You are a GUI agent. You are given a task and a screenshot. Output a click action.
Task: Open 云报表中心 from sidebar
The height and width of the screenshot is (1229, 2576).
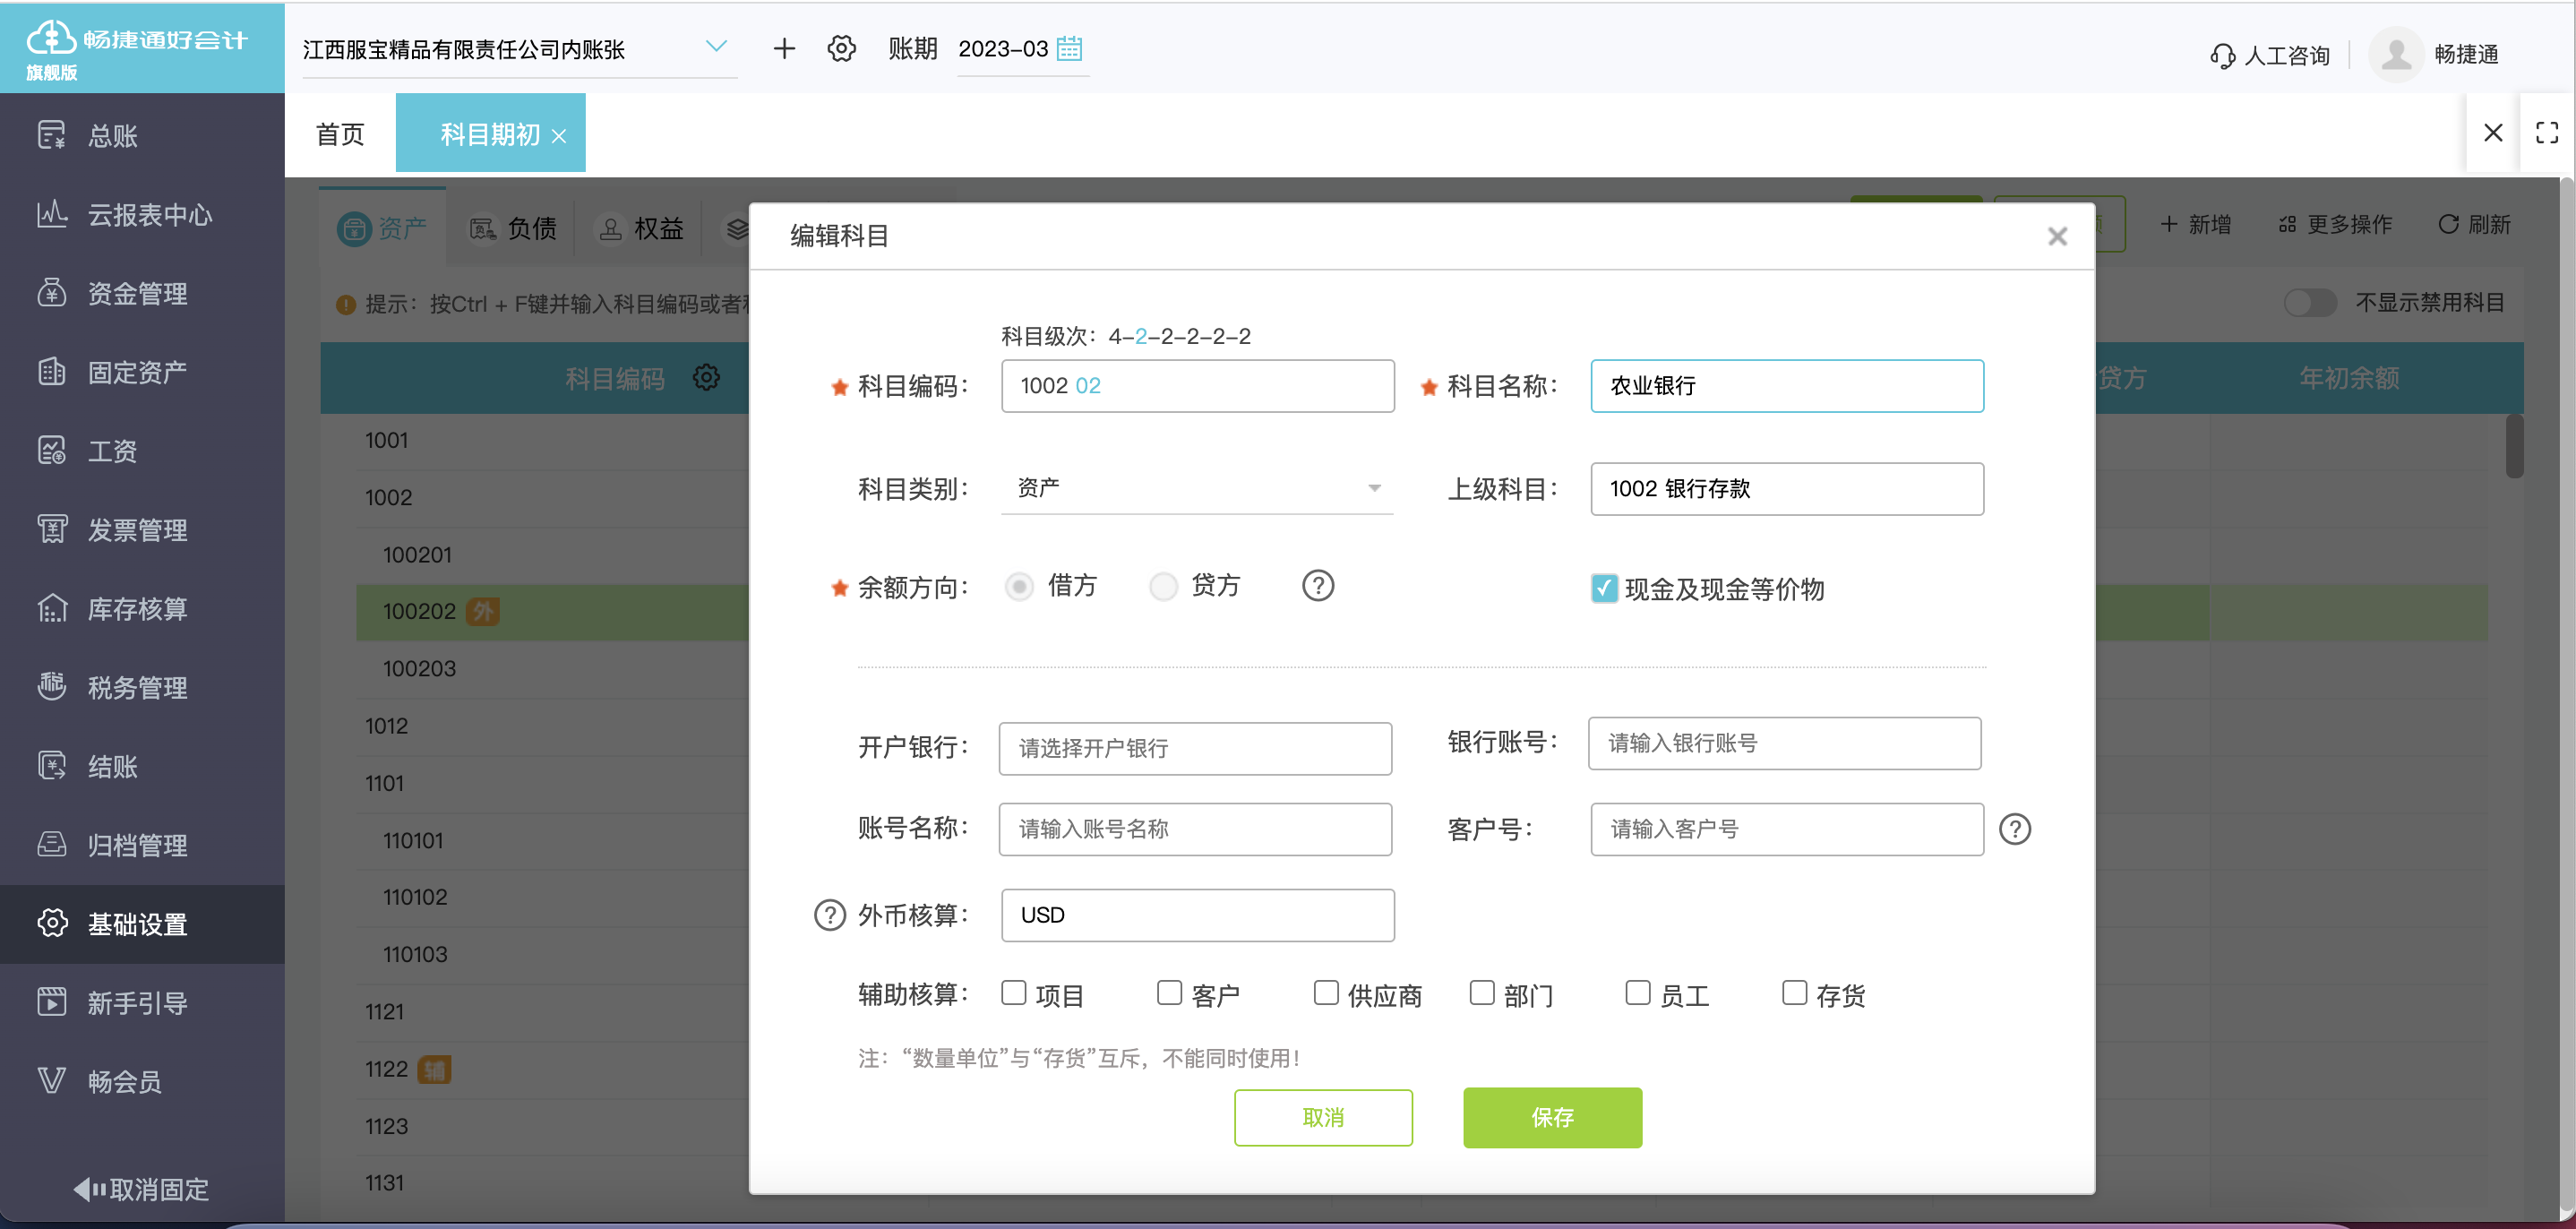(x=142, y=215)
